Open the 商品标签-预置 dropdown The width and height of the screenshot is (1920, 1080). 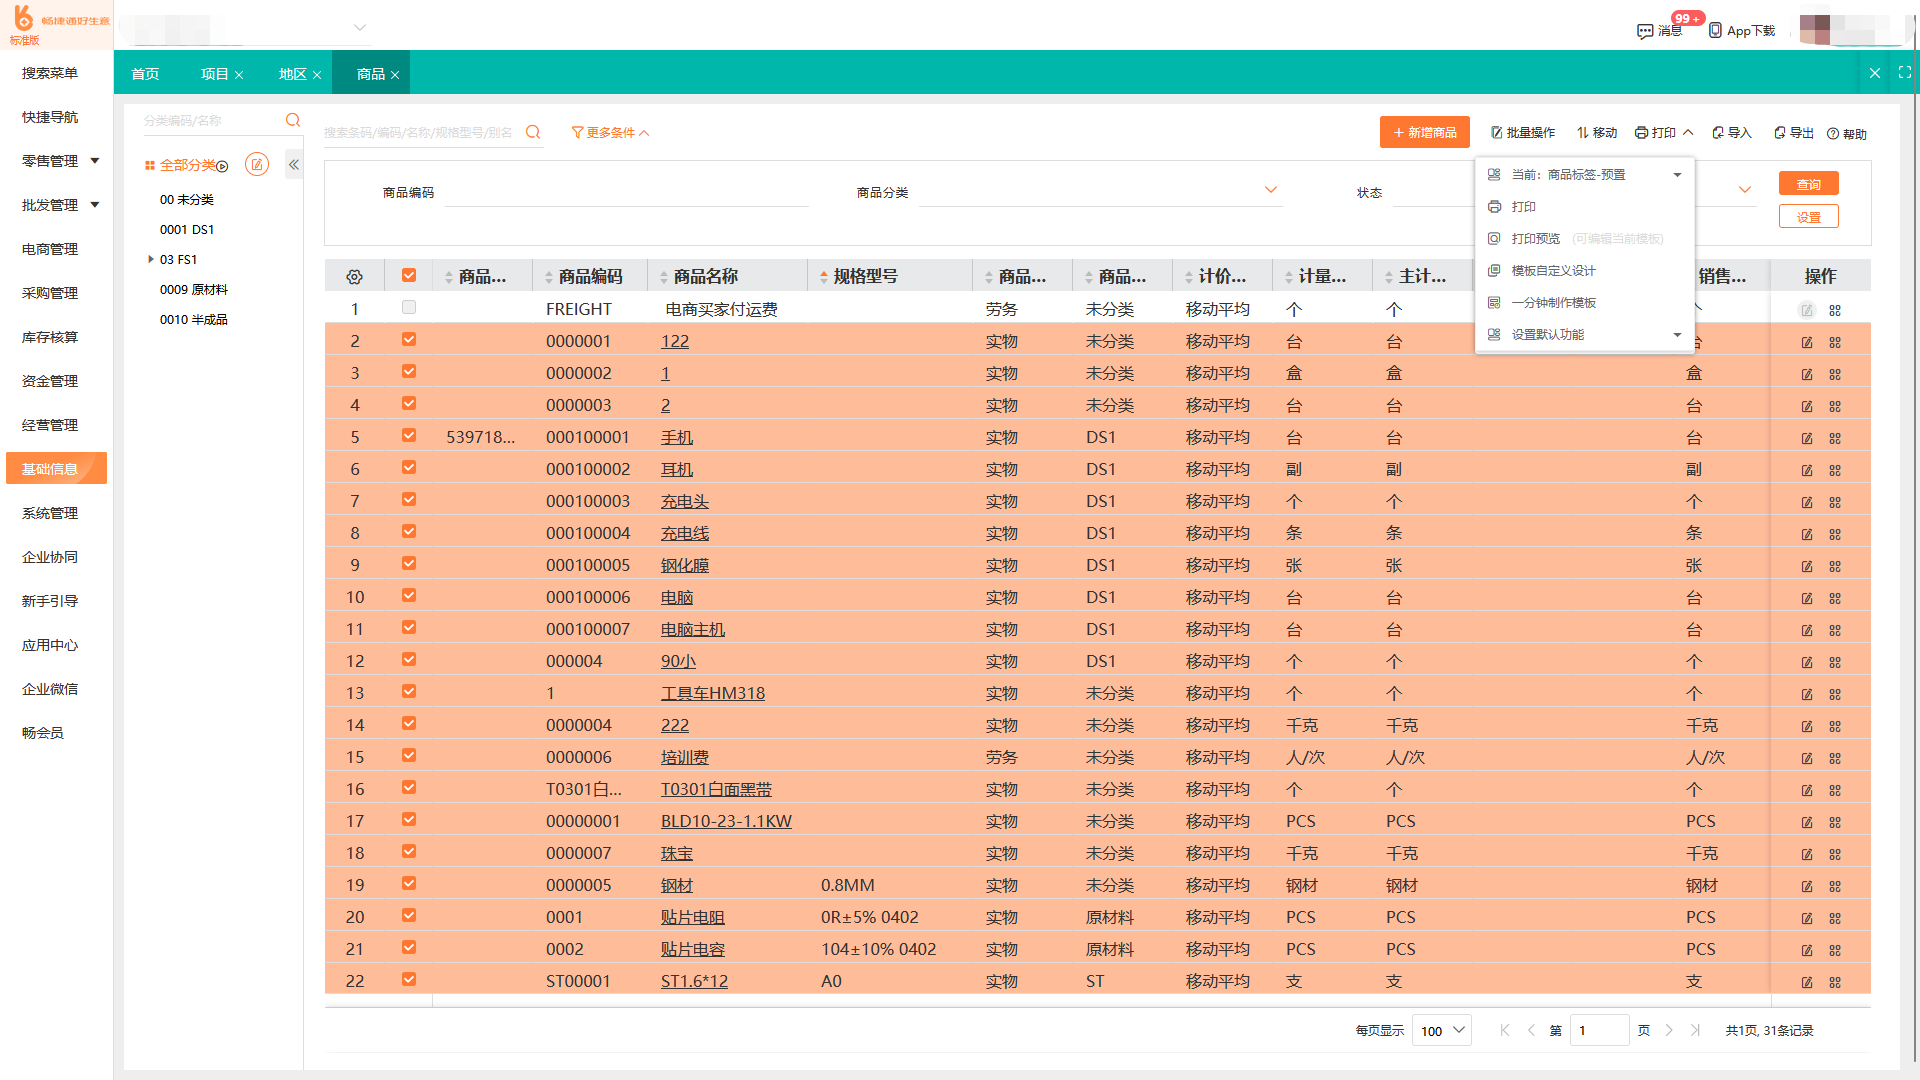point(1677,174)
